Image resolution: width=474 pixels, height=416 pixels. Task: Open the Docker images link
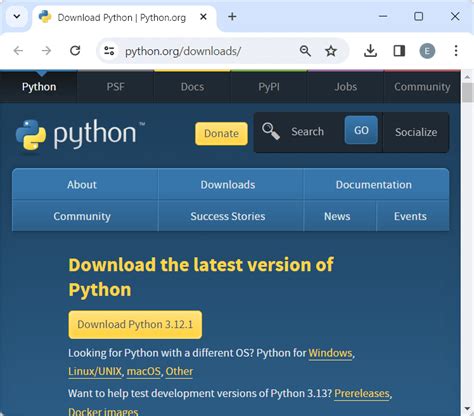(103, 412)
